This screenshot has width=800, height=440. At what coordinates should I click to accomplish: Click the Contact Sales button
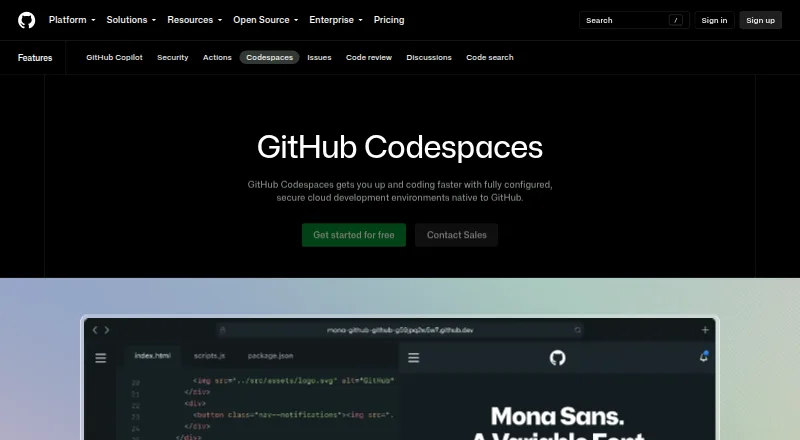[457, 235]
